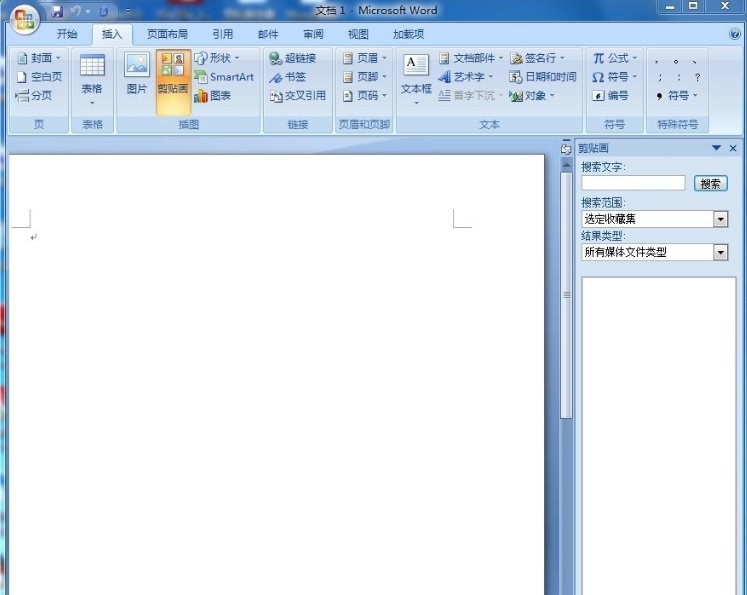Save document from quick access toolbar
This screenshot has height=595, width=747.
coord(57,11)
